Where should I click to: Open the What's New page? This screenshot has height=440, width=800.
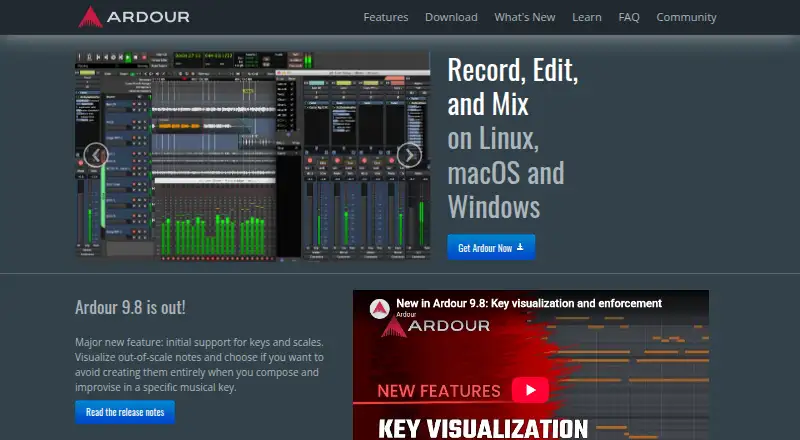tap(524, 17)
